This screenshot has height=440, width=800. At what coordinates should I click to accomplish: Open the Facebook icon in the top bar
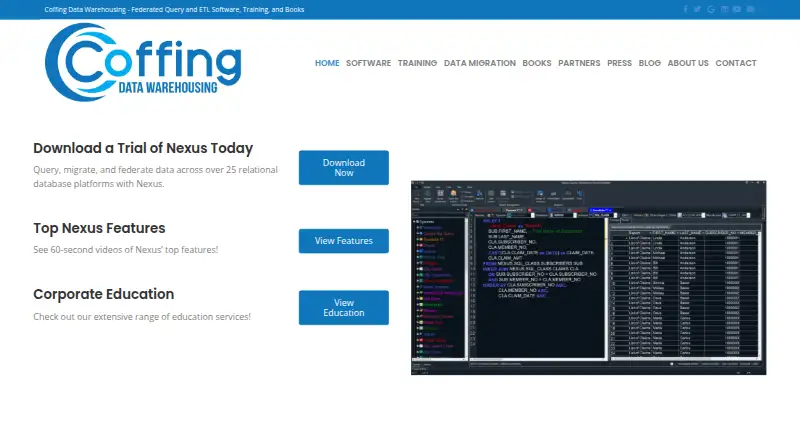pyautogui.click(x=685, y=9)
